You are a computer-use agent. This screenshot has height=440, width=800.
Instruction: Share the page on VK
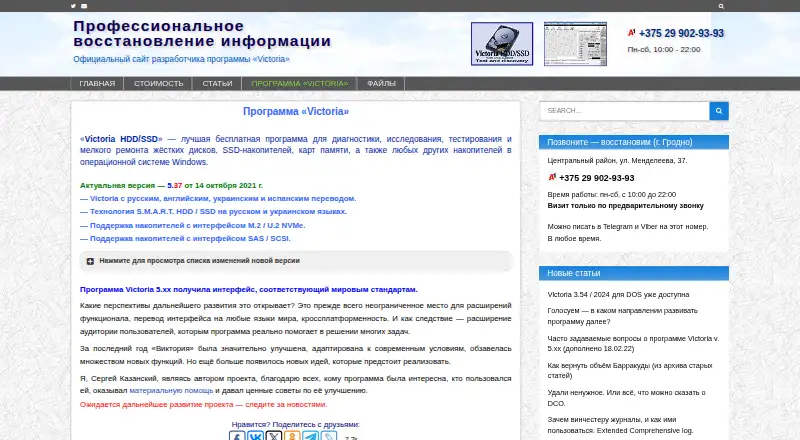pos(255,436)
